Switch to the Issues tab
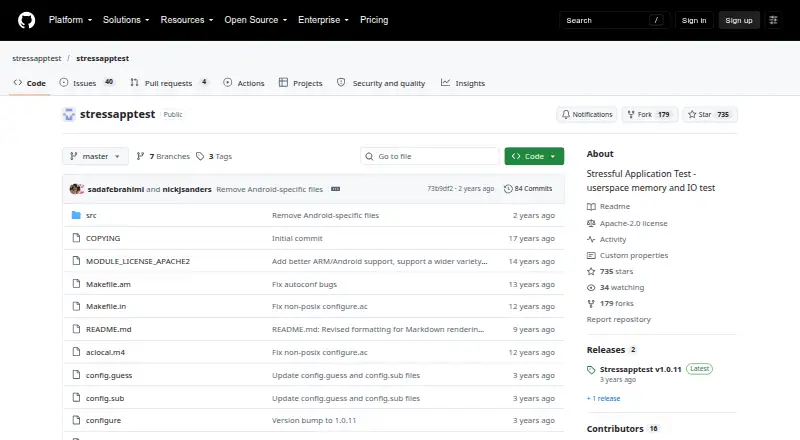Screen dimensions: 800x440 pyautogui.click(x=86, y=83)
